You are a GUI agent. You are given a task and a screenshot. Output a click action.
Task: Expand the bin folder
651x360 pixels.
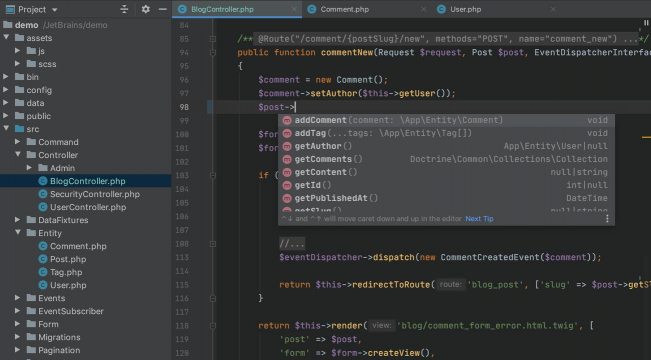click(x=6, y=77)
